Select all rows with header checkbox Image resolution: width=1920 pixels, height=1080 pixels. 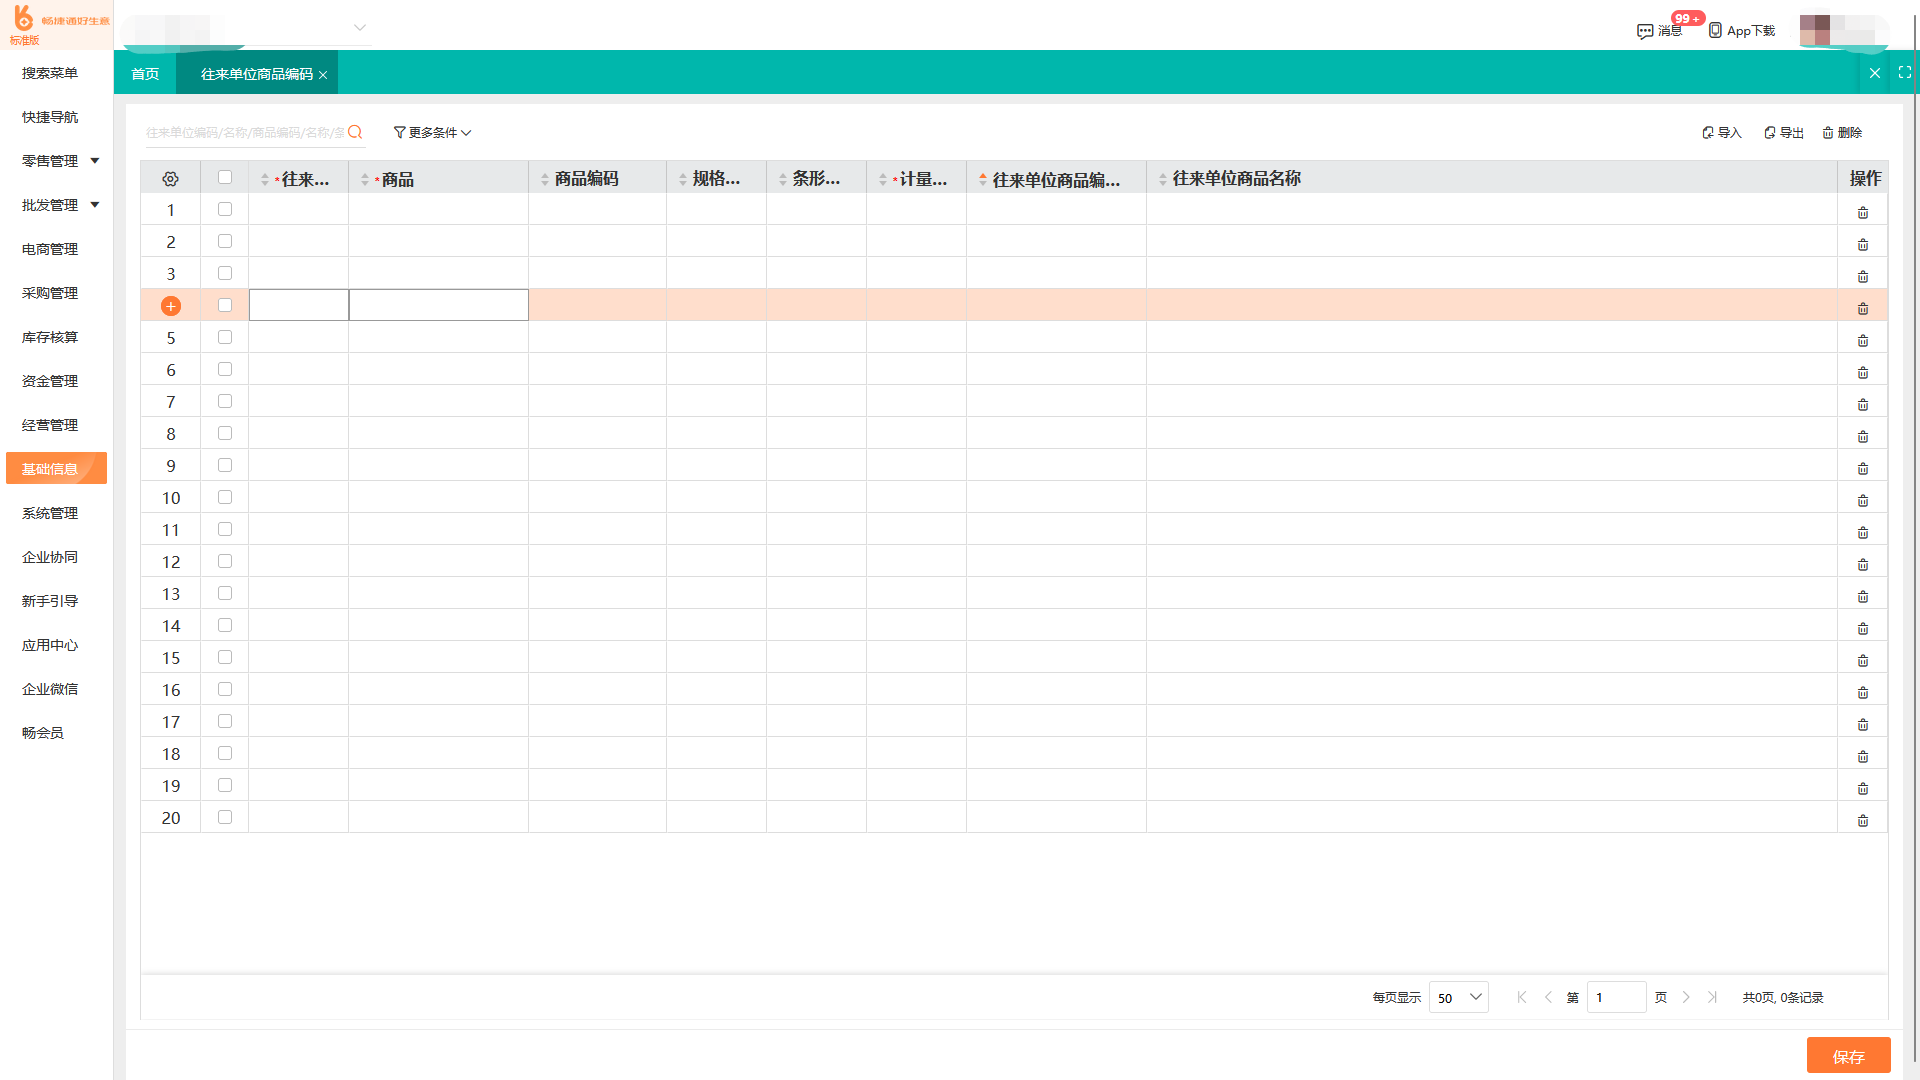coord(224,177)
